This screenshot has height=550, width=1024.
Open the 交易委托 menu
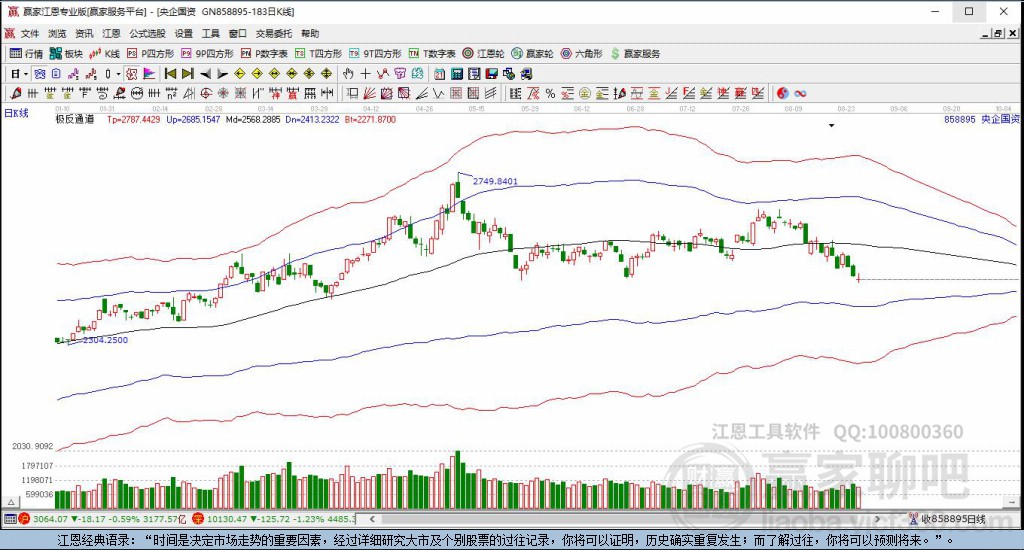tap(274, 33)
